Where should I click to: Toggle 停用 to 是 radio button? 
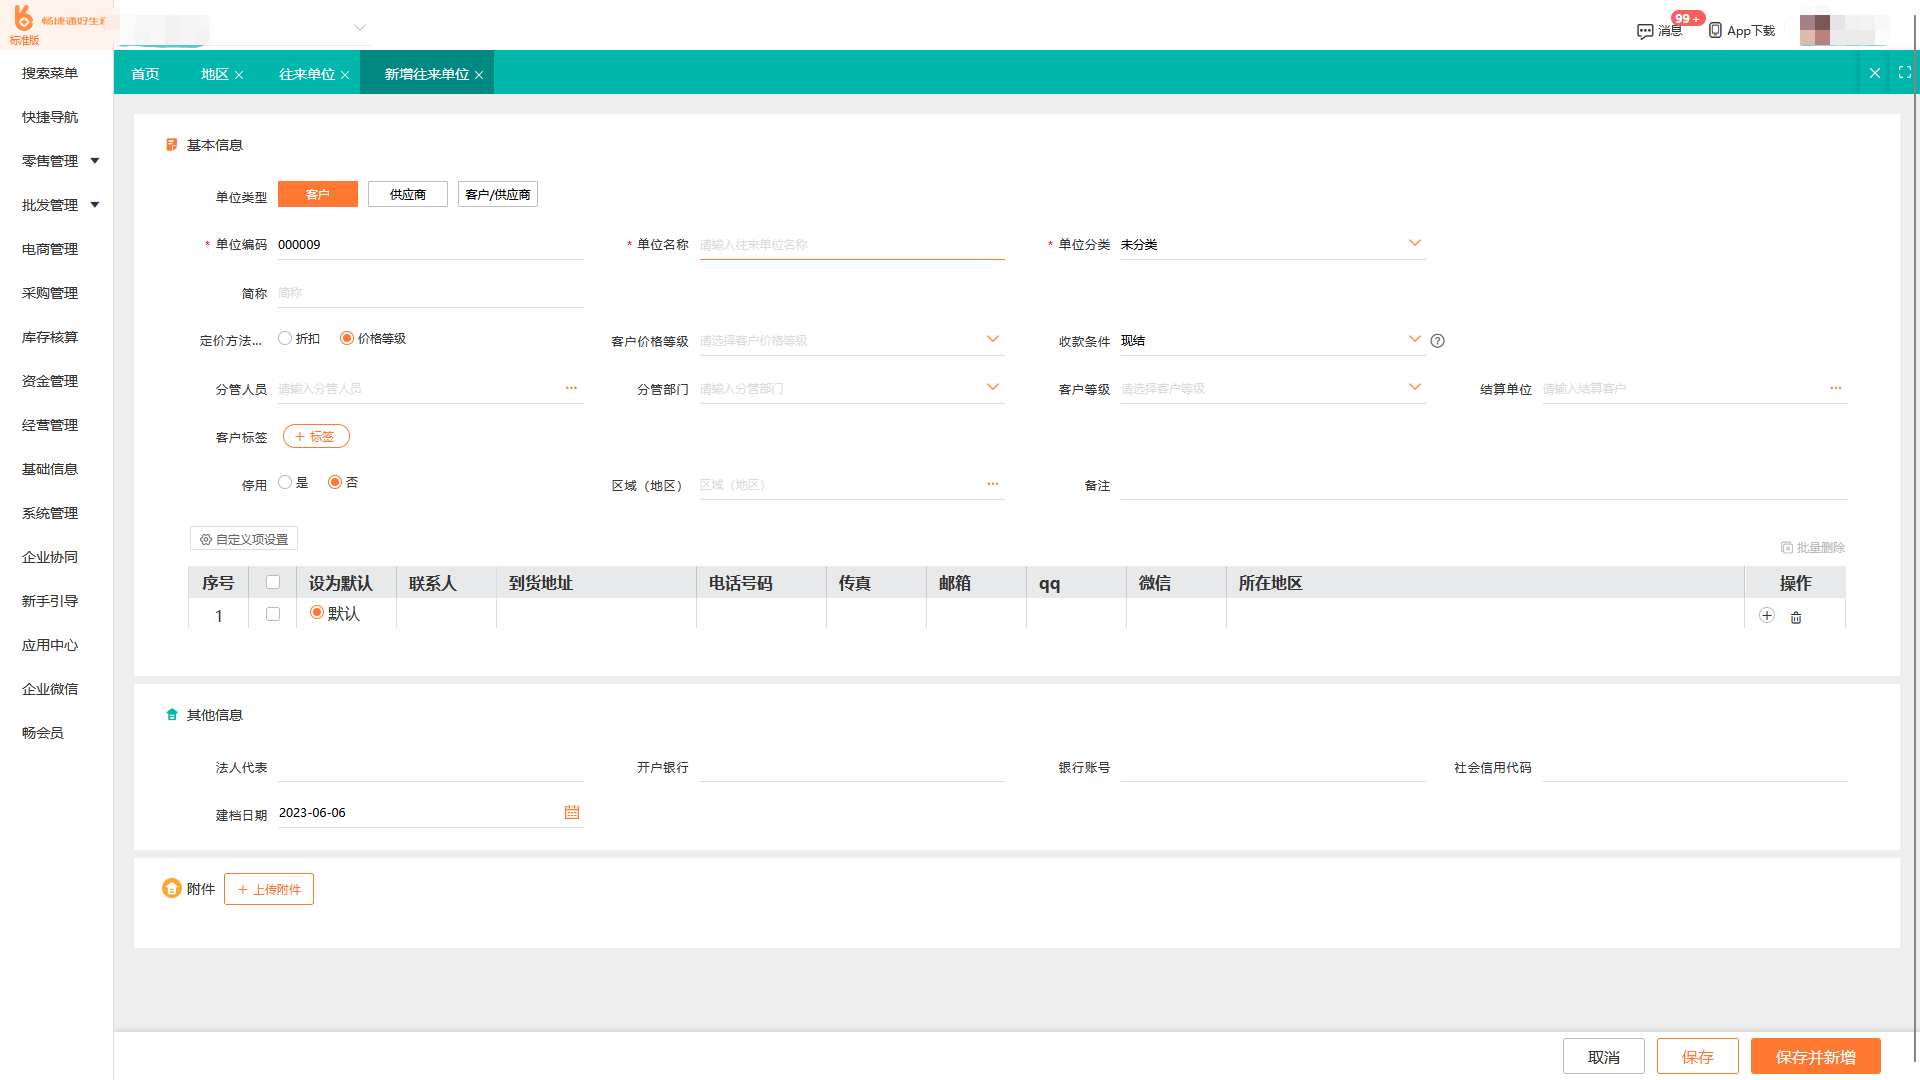(285, 481)
